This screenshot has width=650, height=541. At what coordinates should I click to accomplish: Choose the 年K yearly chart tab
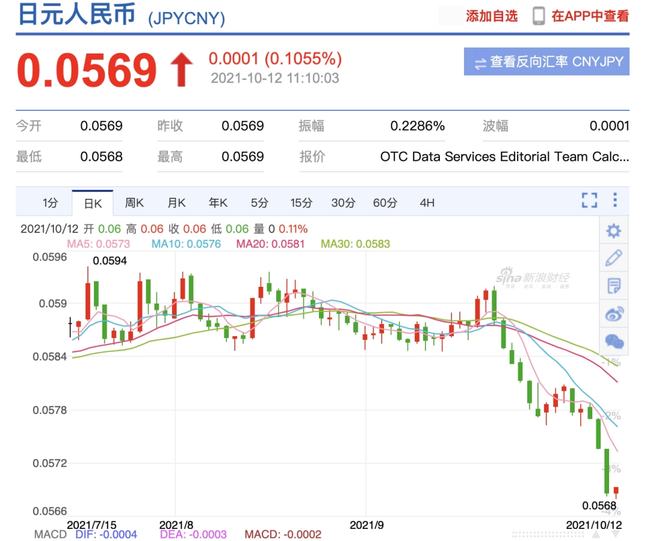[x=217, y=203]
